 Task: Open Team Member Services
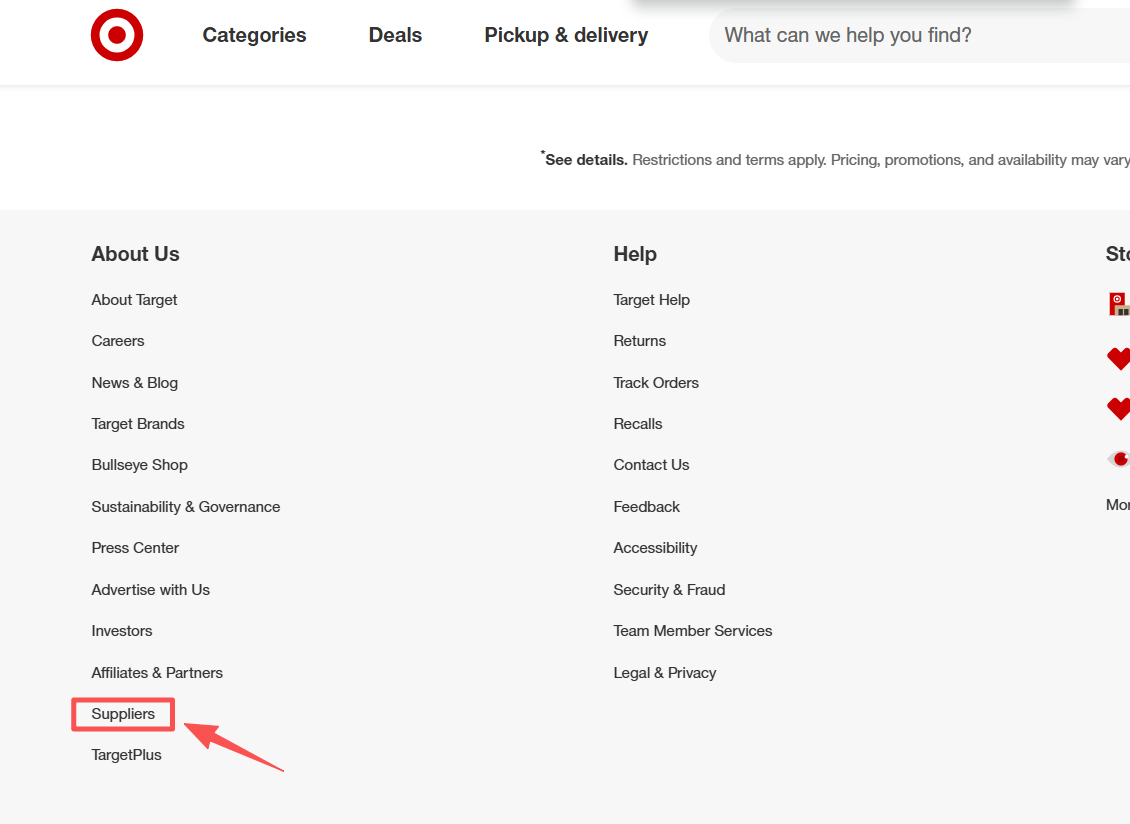(692, 631)
